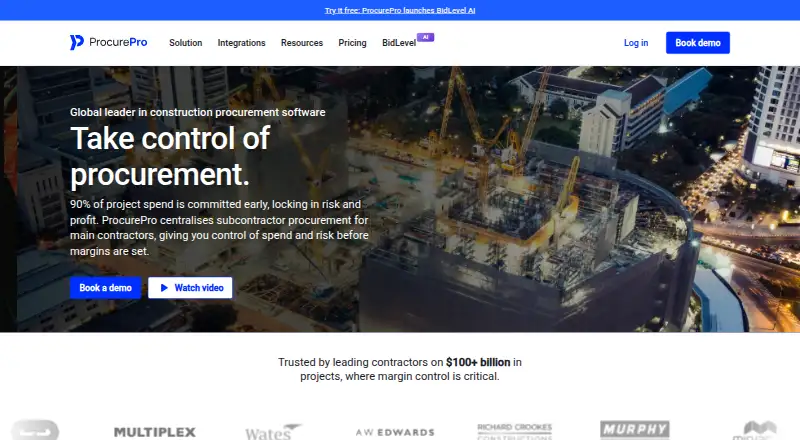This screenshot has width=800, height=440.
Task: Open the BidLevel AI launch banner link
Action: click(400, 10)
